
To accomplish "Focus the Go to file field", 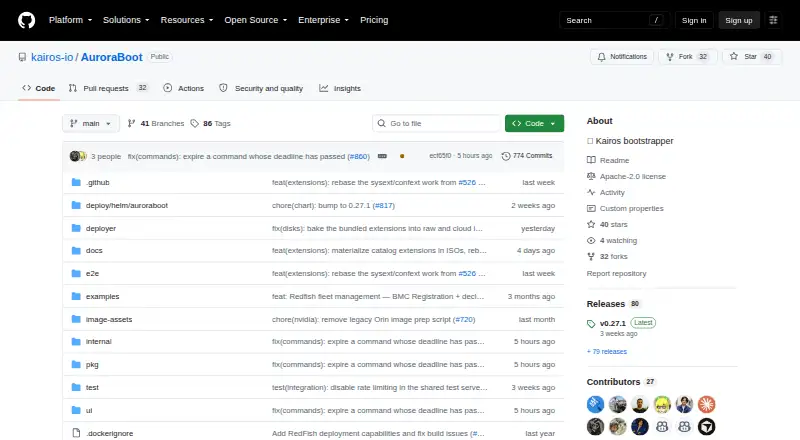I will click(x=437, y=124).
